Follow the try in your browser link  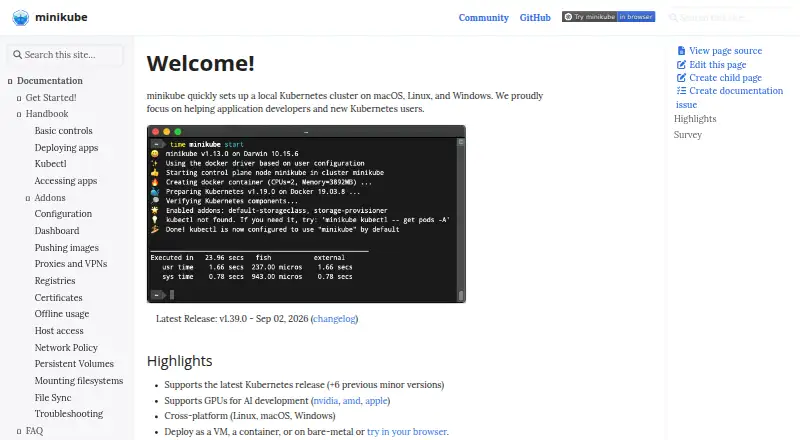point(407,432)
